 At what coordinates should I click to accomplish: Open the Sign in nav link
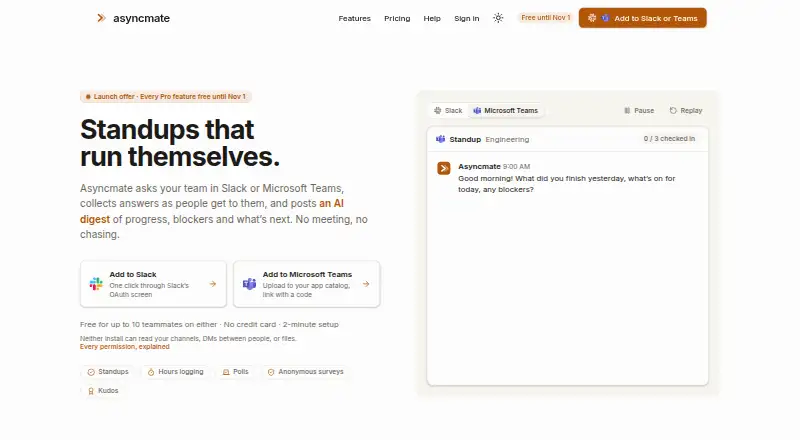pyautogui.click(x=466, y=18)
